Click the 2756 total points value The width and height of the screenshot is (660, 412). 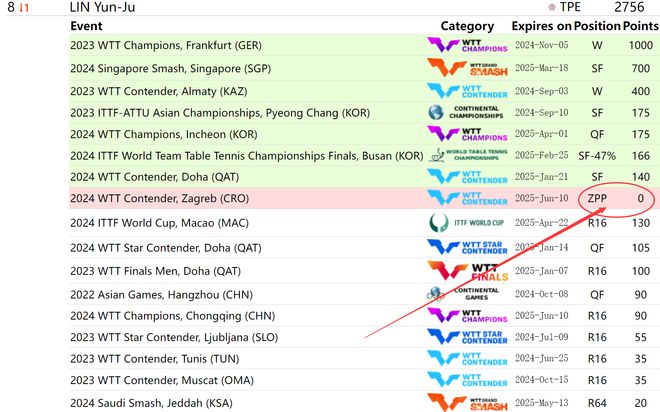(629, 7)
